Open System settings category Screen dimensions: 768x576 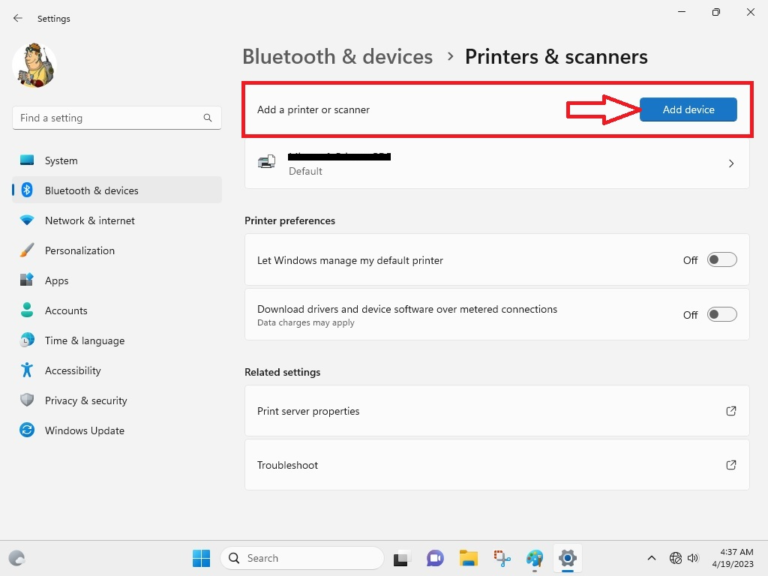pyautogui.click(x=117, y=160)
